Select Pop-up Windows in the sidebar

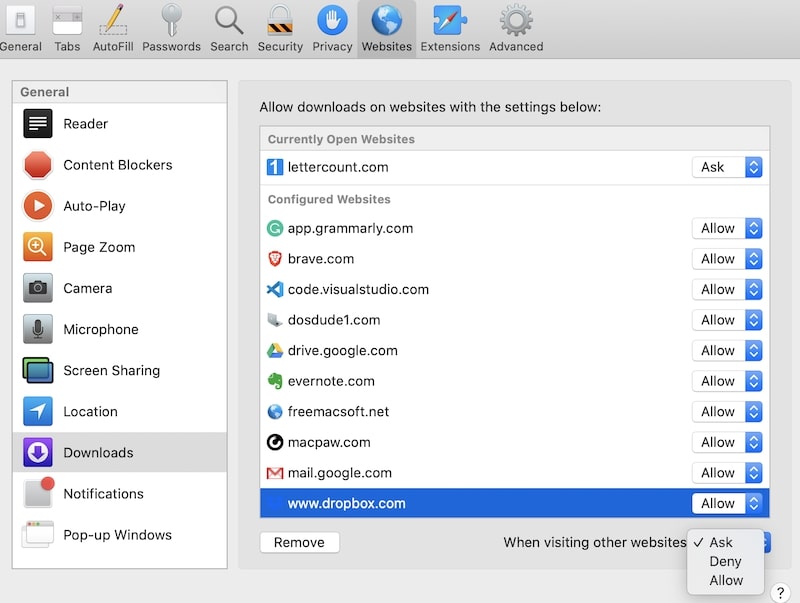pos(120,535)
